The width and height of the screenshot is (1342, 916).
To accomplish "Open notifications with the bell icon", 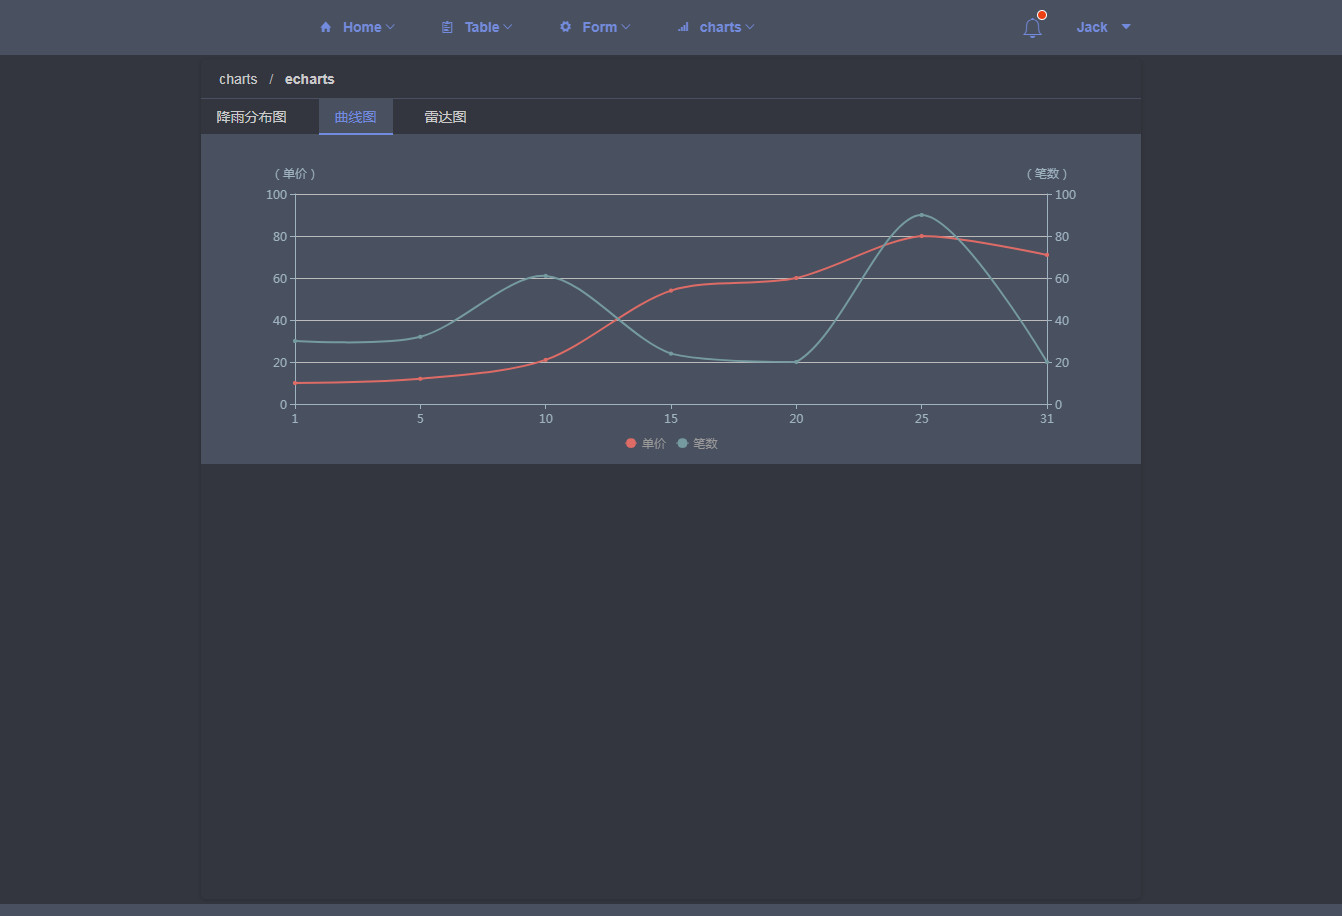I will [1032, 28].
